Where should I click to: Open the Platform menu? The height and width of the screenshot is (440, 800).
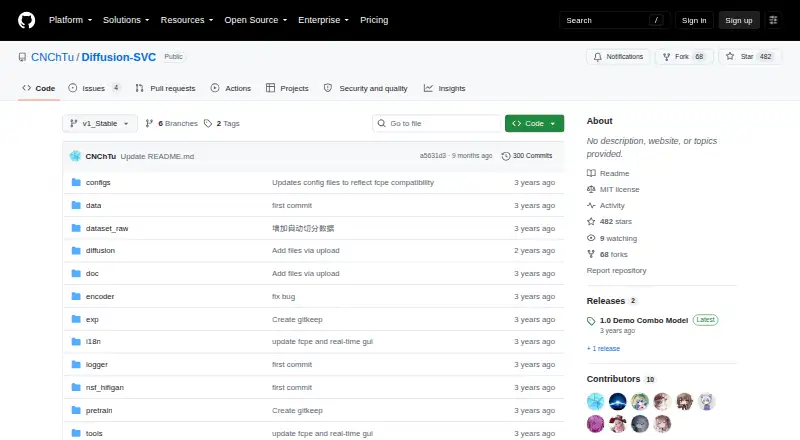tap(70, 20)
